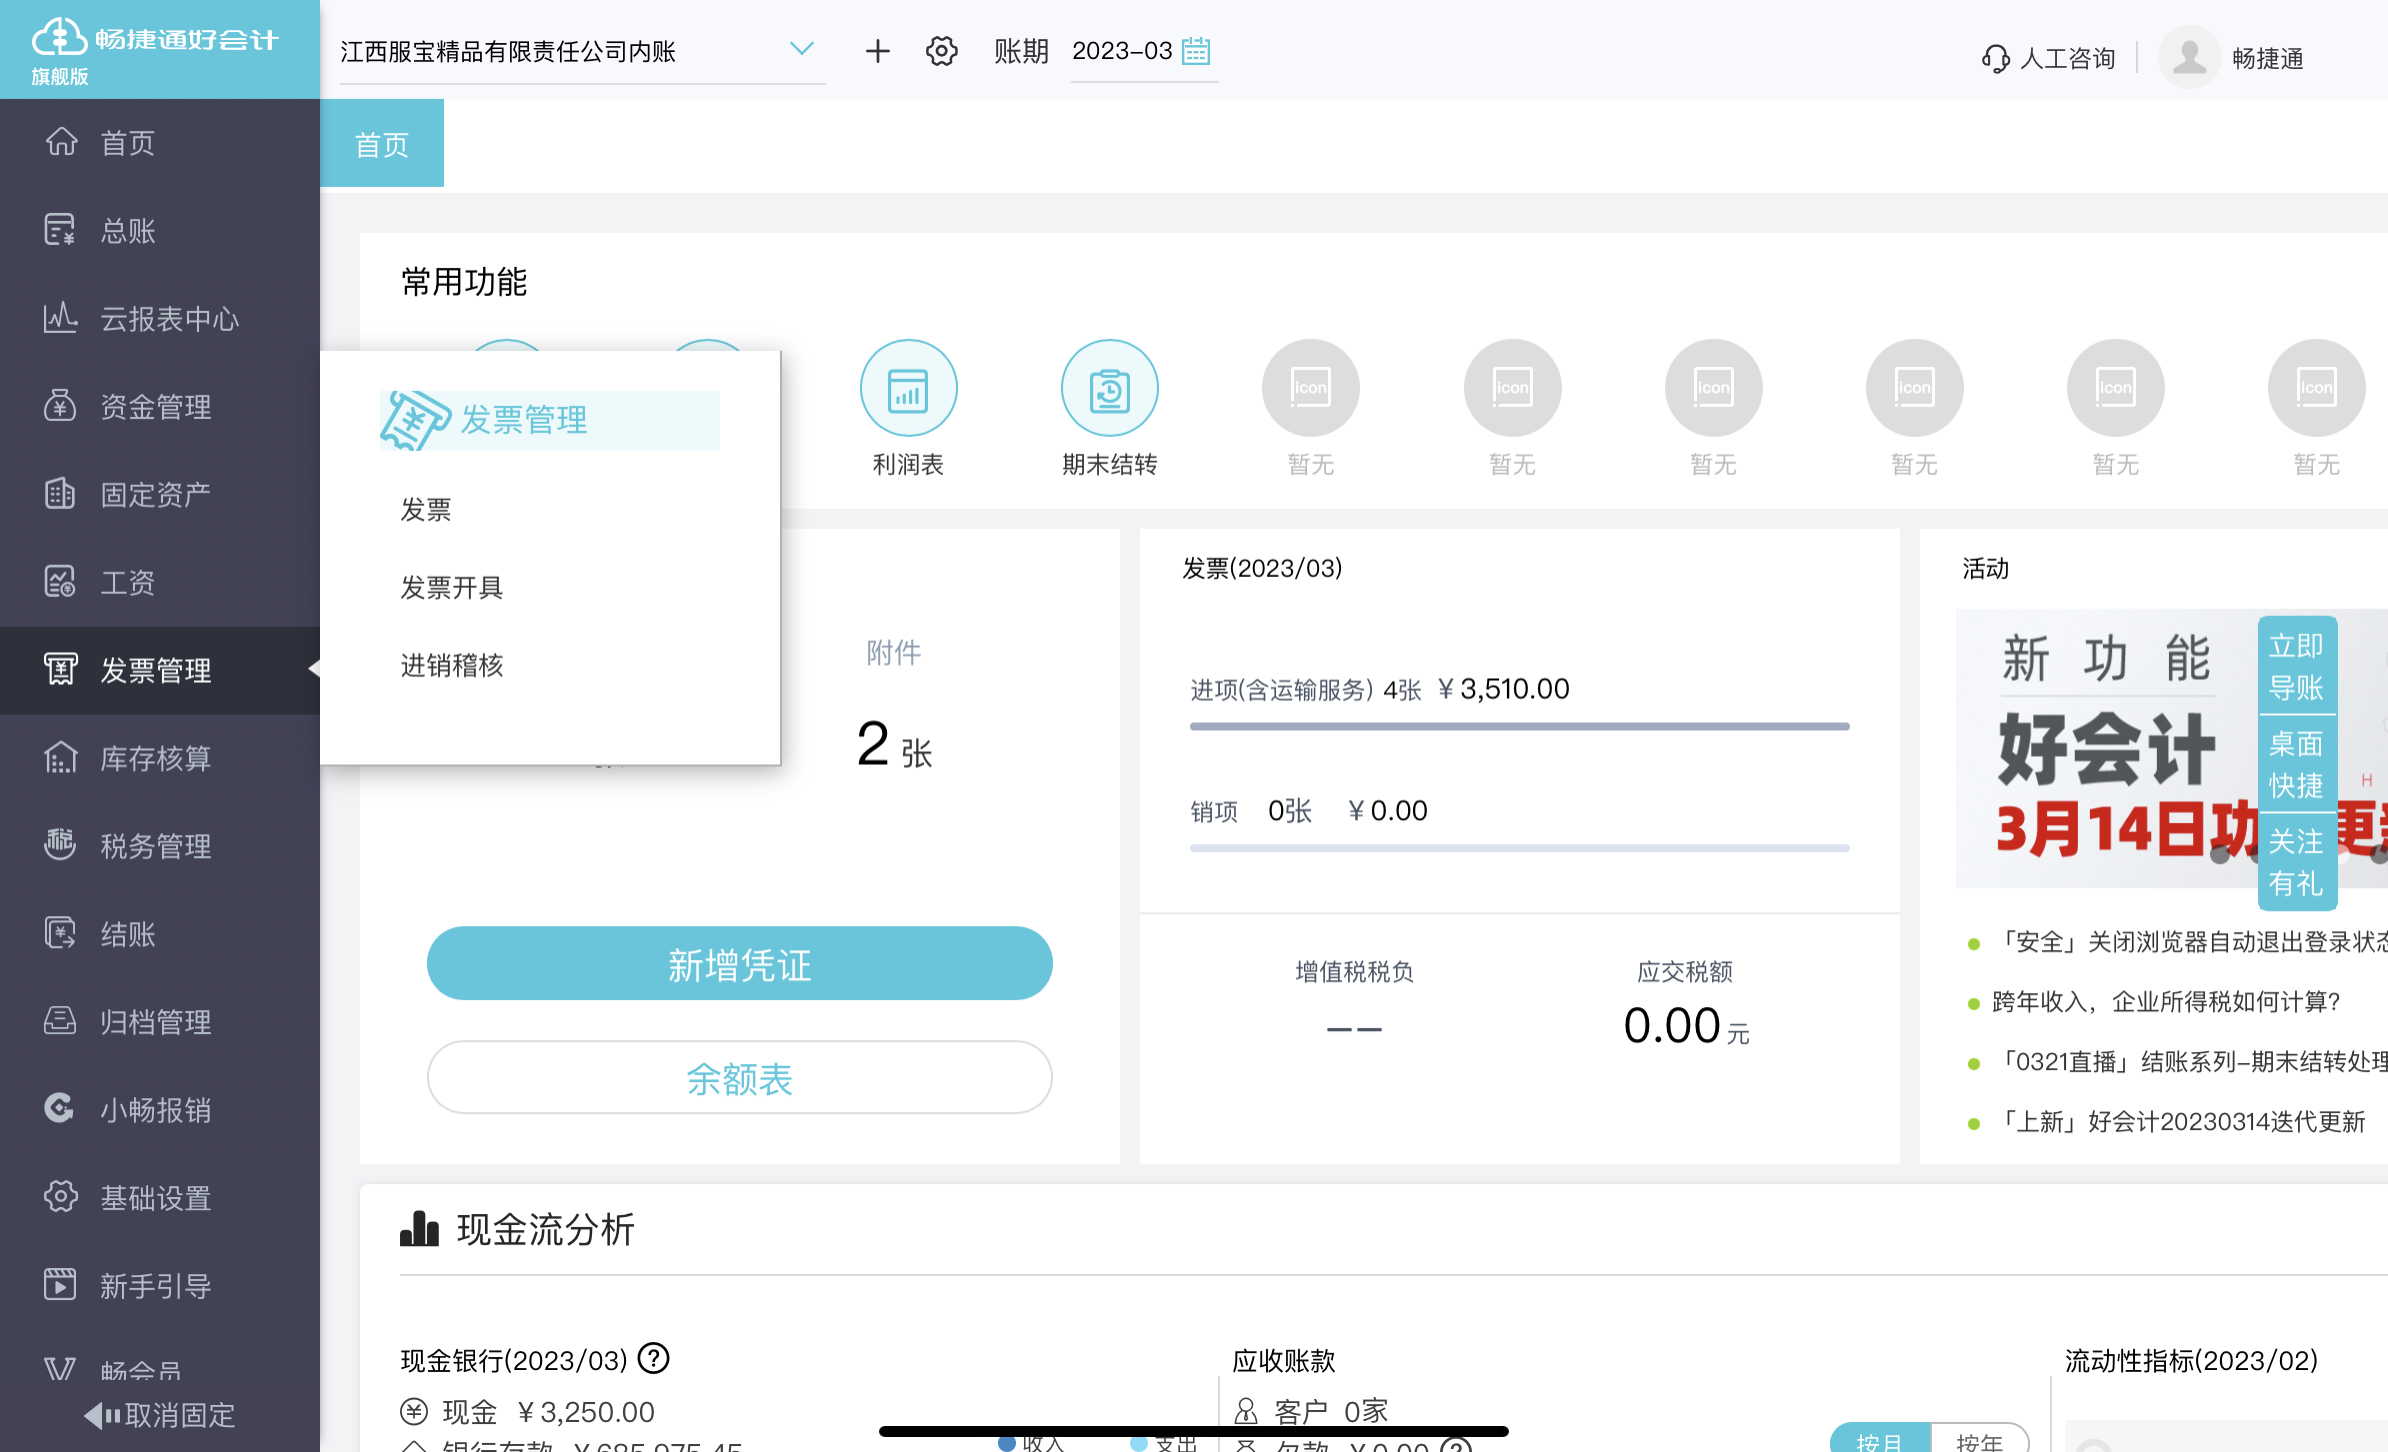The height and width of the screenshot is (1452, 2388).
Task: Click the settings gear icon in top bar
Action: click(942, 51)
